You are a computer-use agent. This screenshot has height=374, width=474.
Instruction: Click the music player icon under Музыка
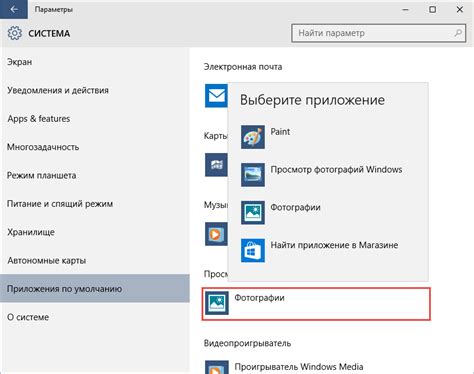click(x=216, y=234)
